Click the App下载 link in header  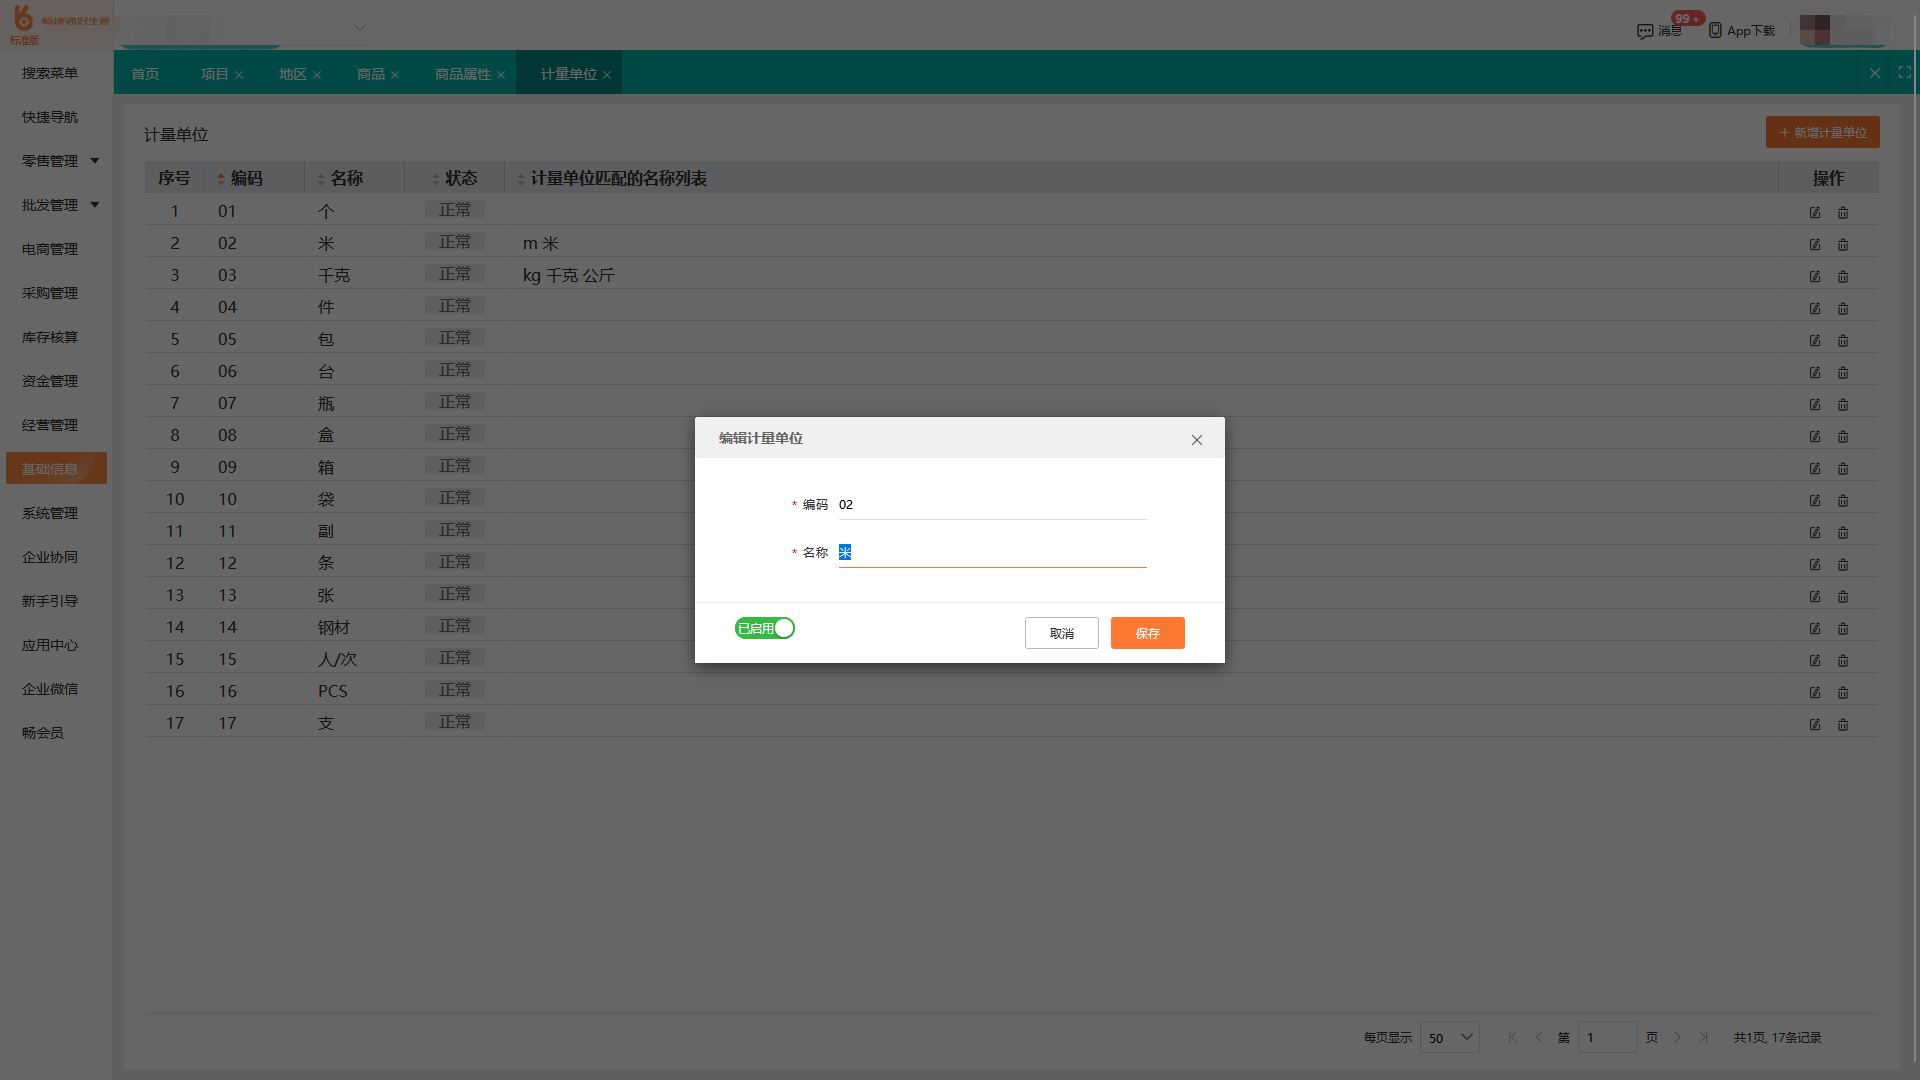(1743, 30)
